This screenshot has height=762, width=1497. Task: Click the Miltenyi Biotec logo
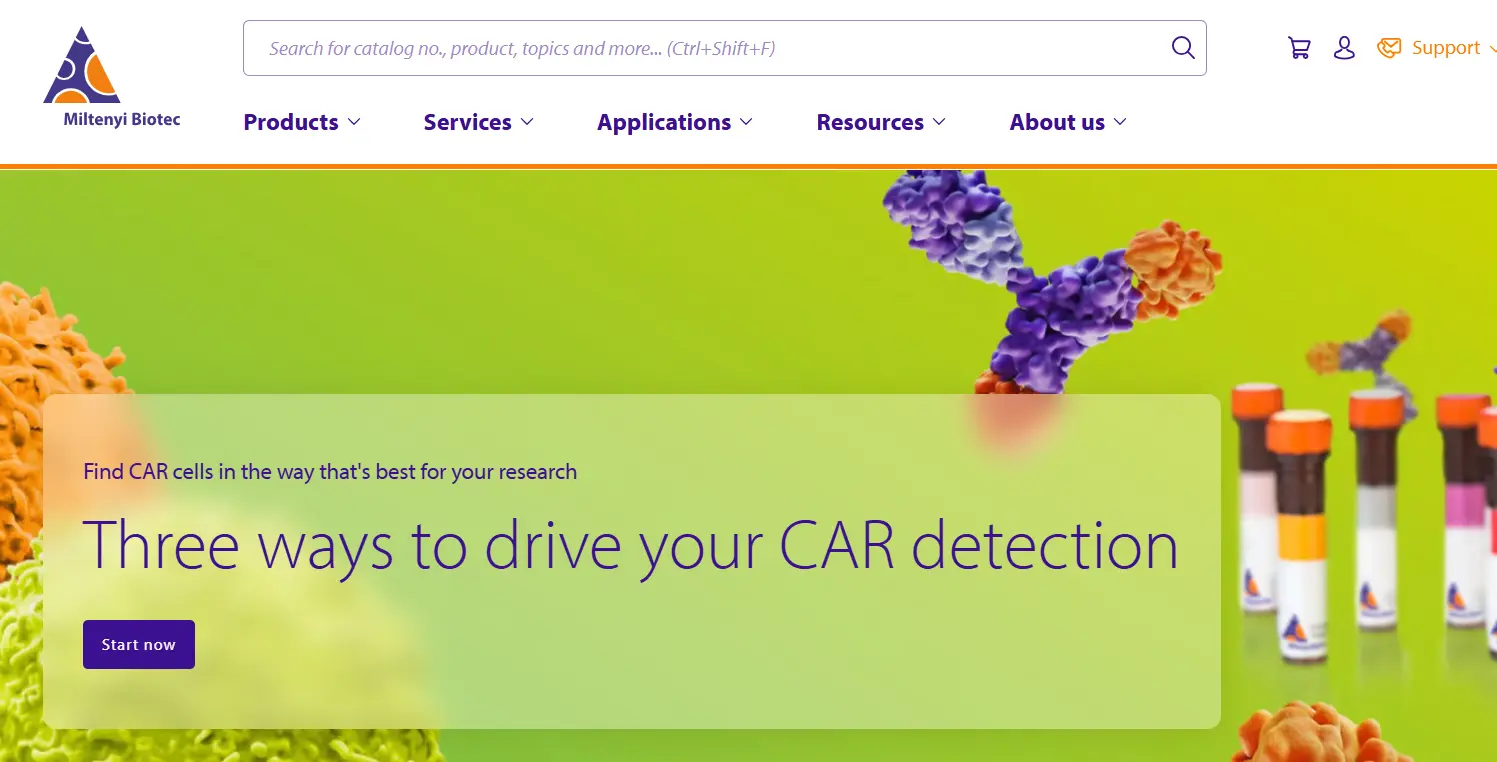coord(111,78)
